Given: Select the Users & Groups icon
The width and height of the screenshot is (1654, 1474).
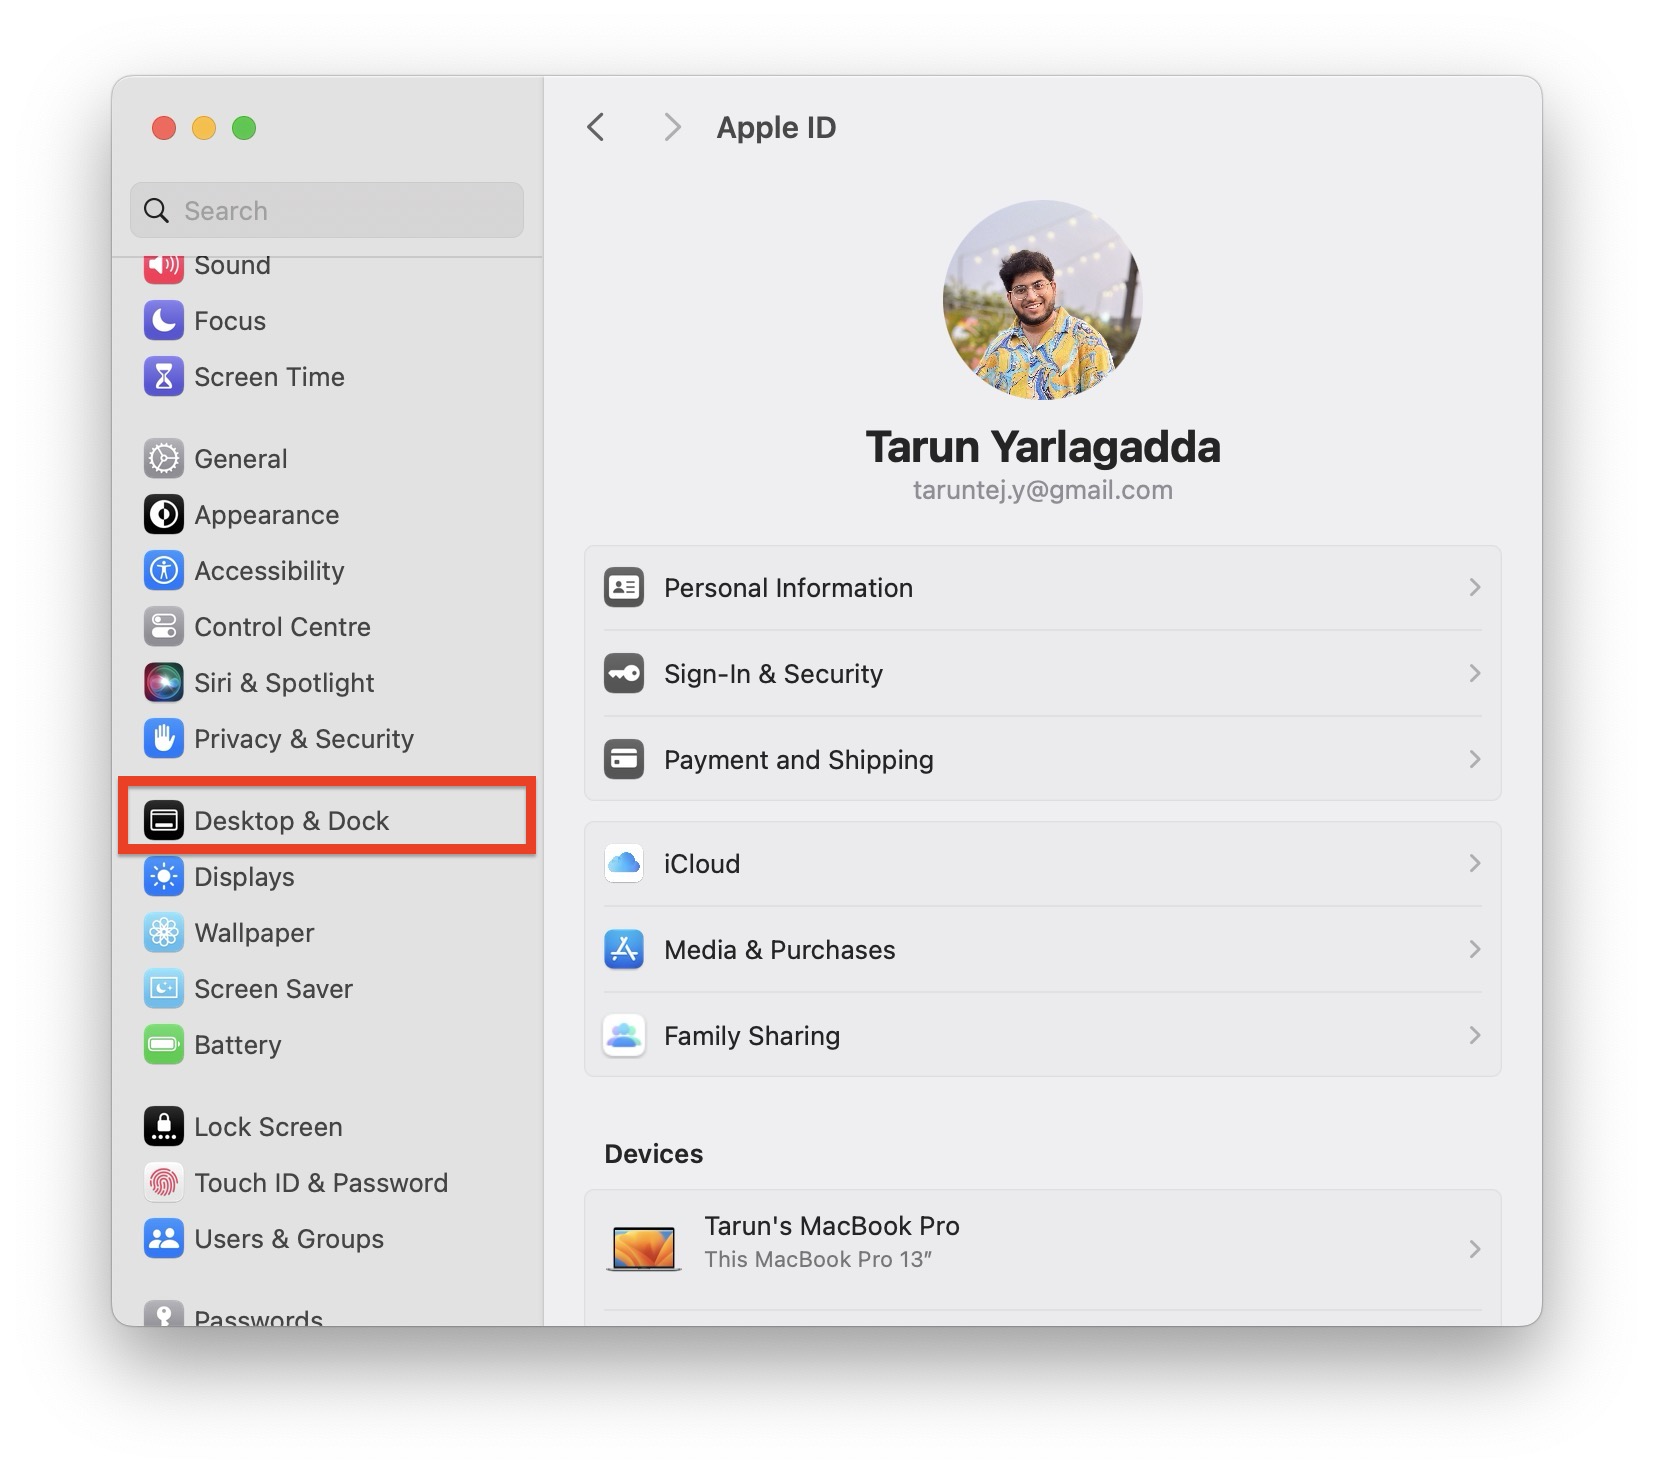Looking at the screenshot, I should pos(163,1239).
